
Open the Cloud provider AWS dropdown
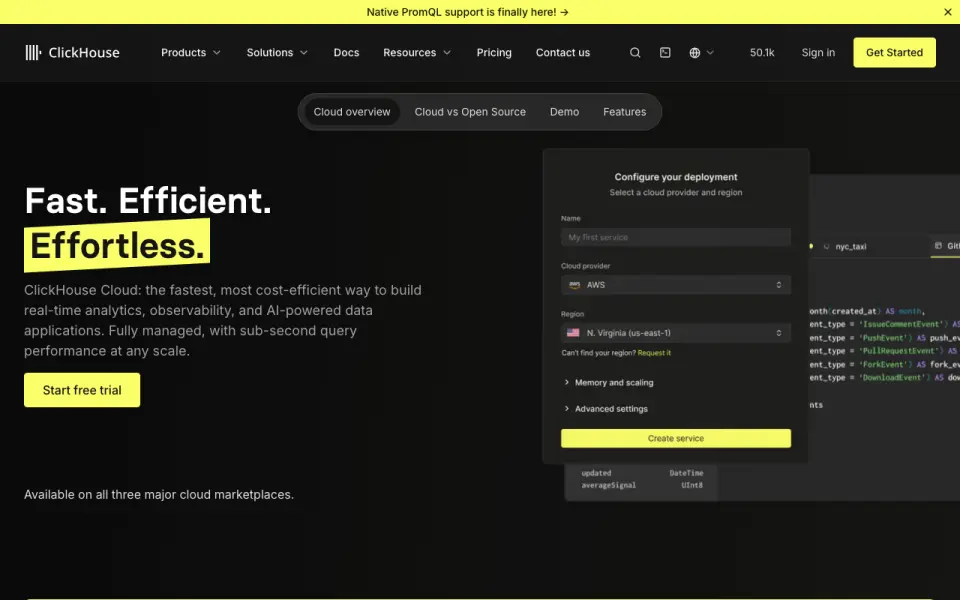(x=675, y=285)
